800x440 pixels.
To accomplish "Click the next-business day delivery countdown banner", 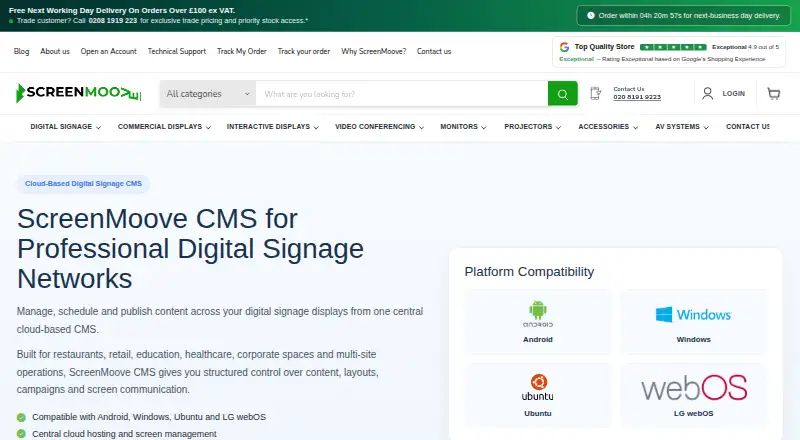I will click(684, 15).
